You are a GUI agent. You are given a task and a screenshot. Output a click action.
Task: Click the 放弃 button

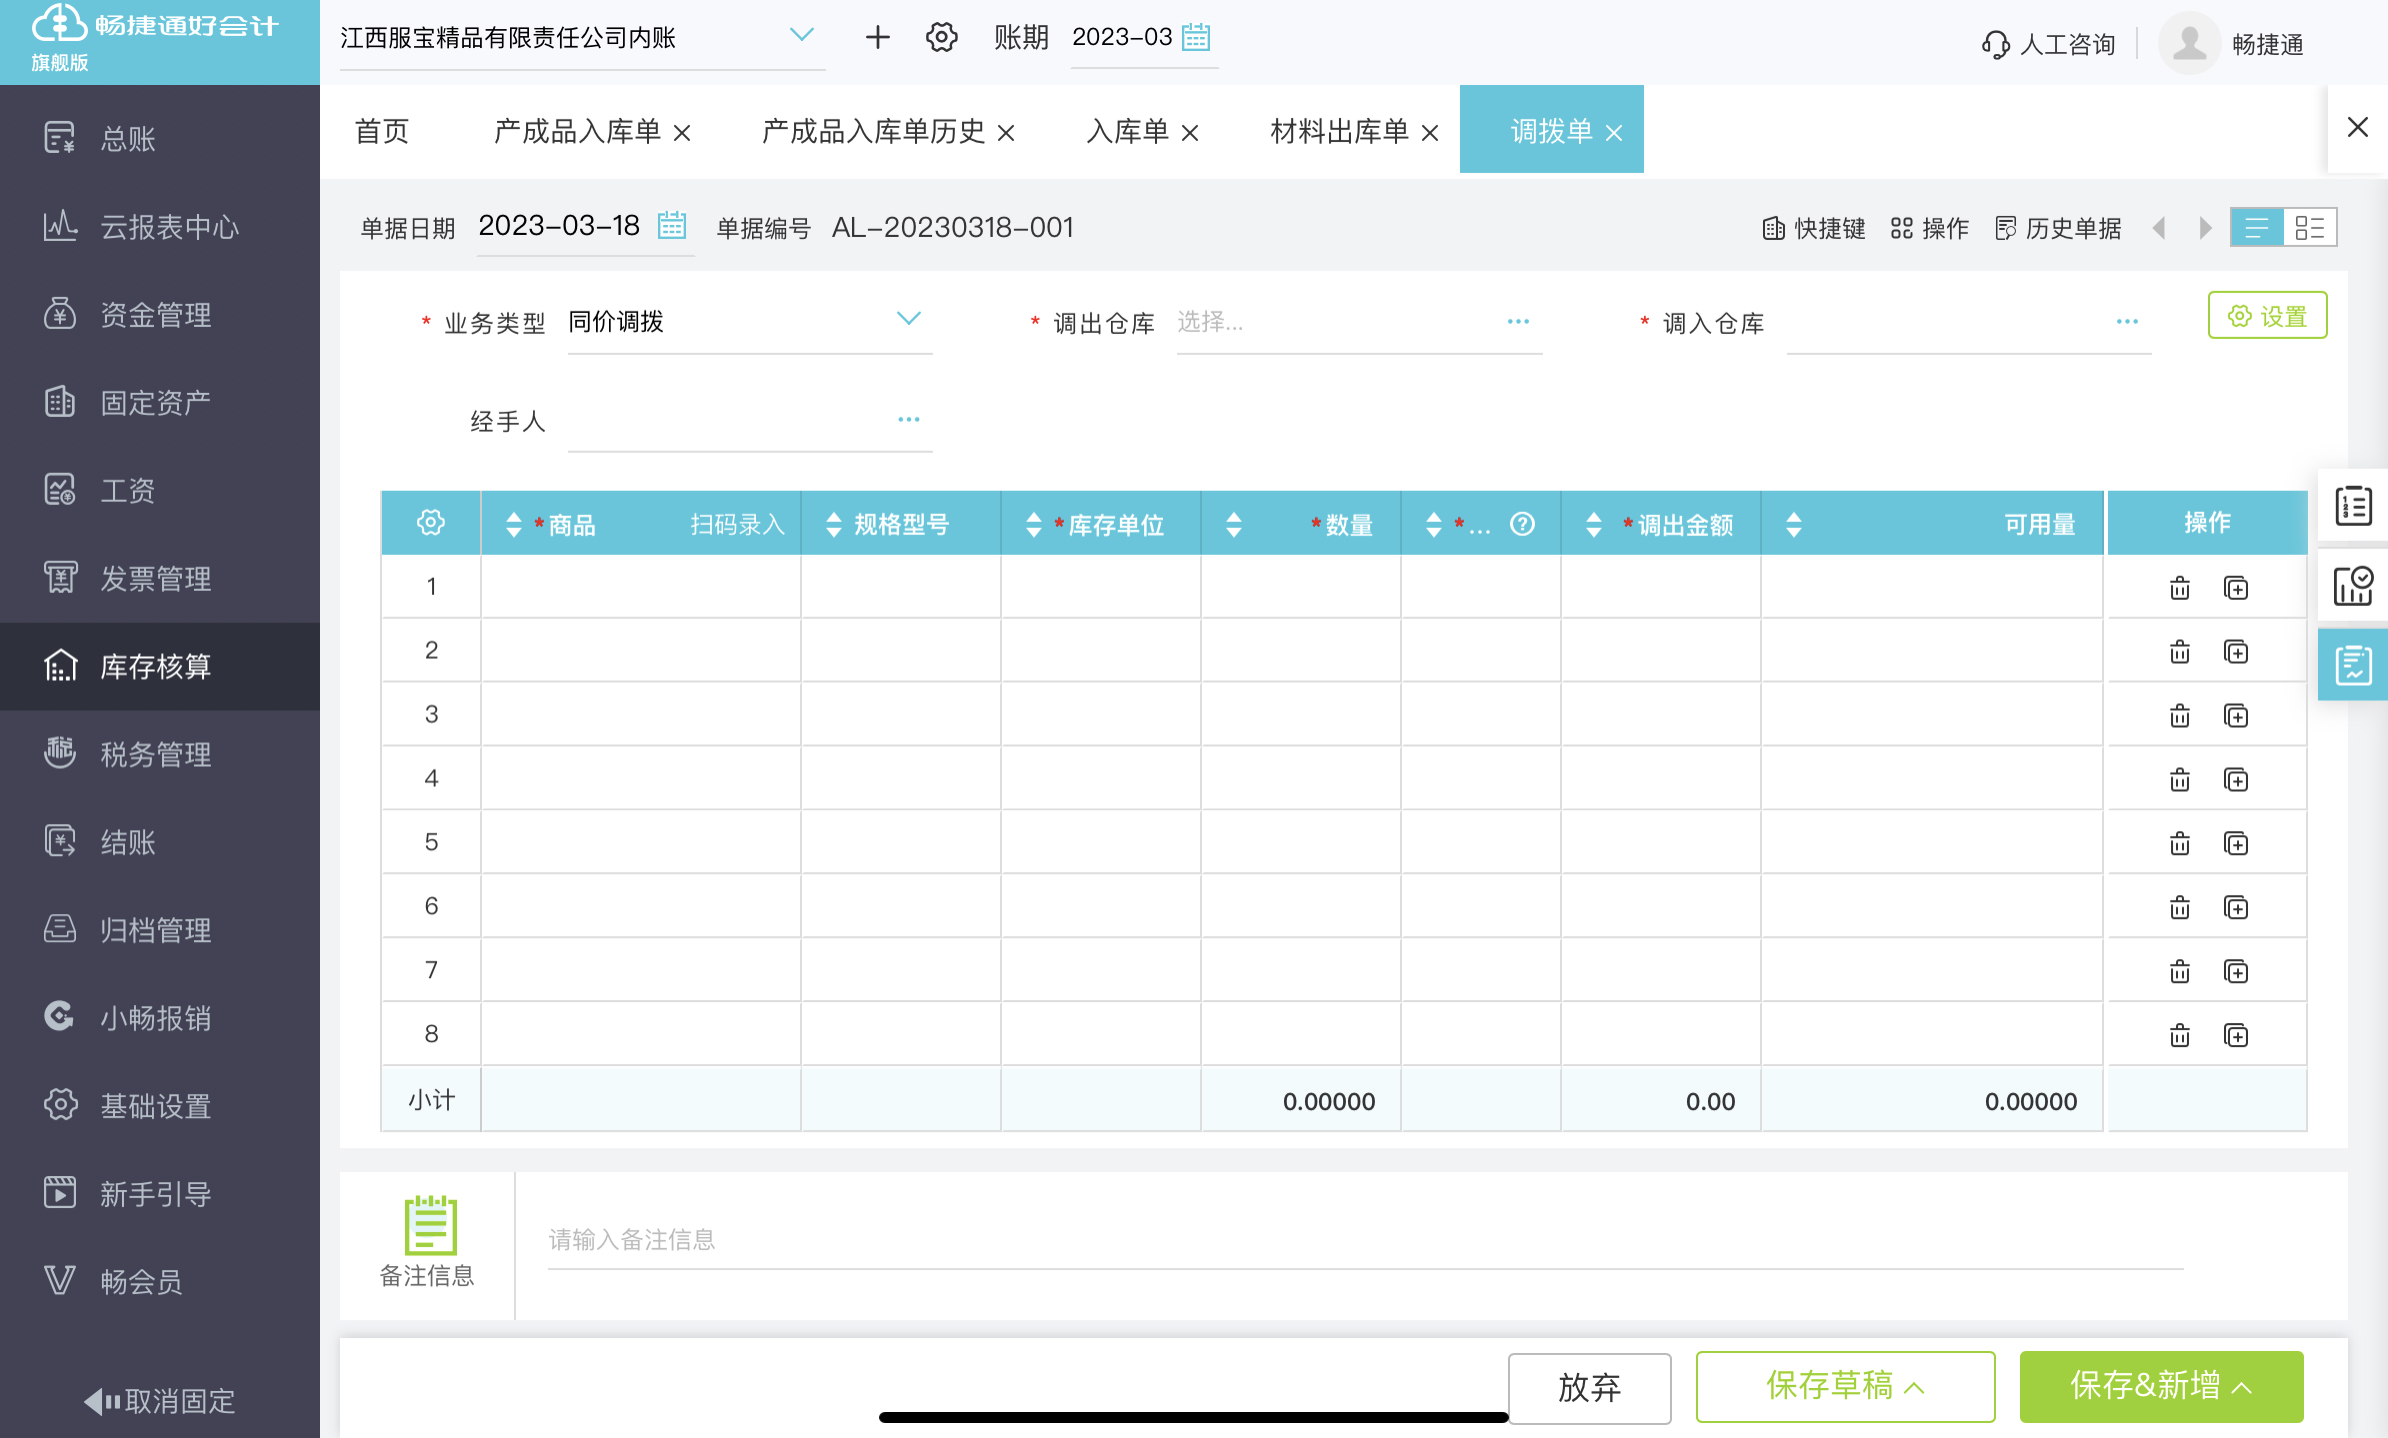click(x=1585, y=1385)
